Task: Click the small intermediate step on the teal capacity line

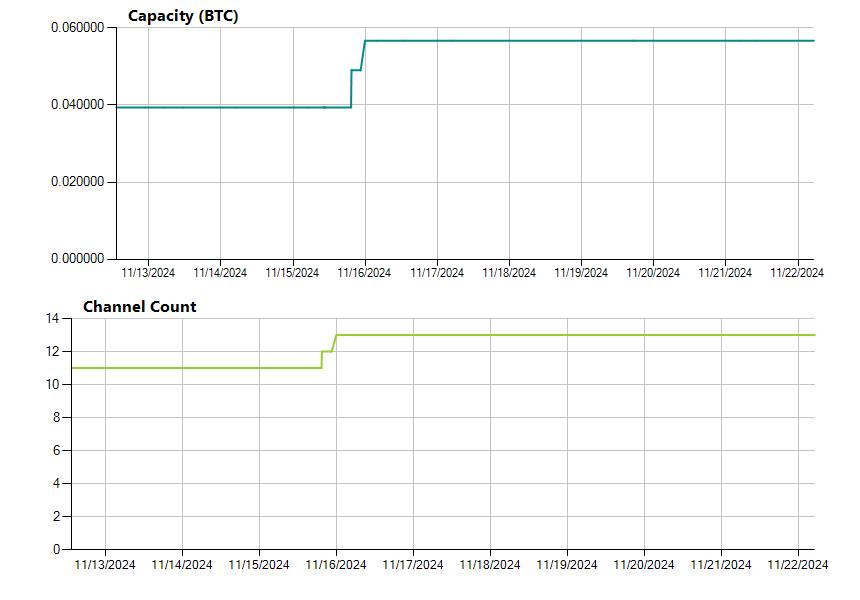Action: 356,70
